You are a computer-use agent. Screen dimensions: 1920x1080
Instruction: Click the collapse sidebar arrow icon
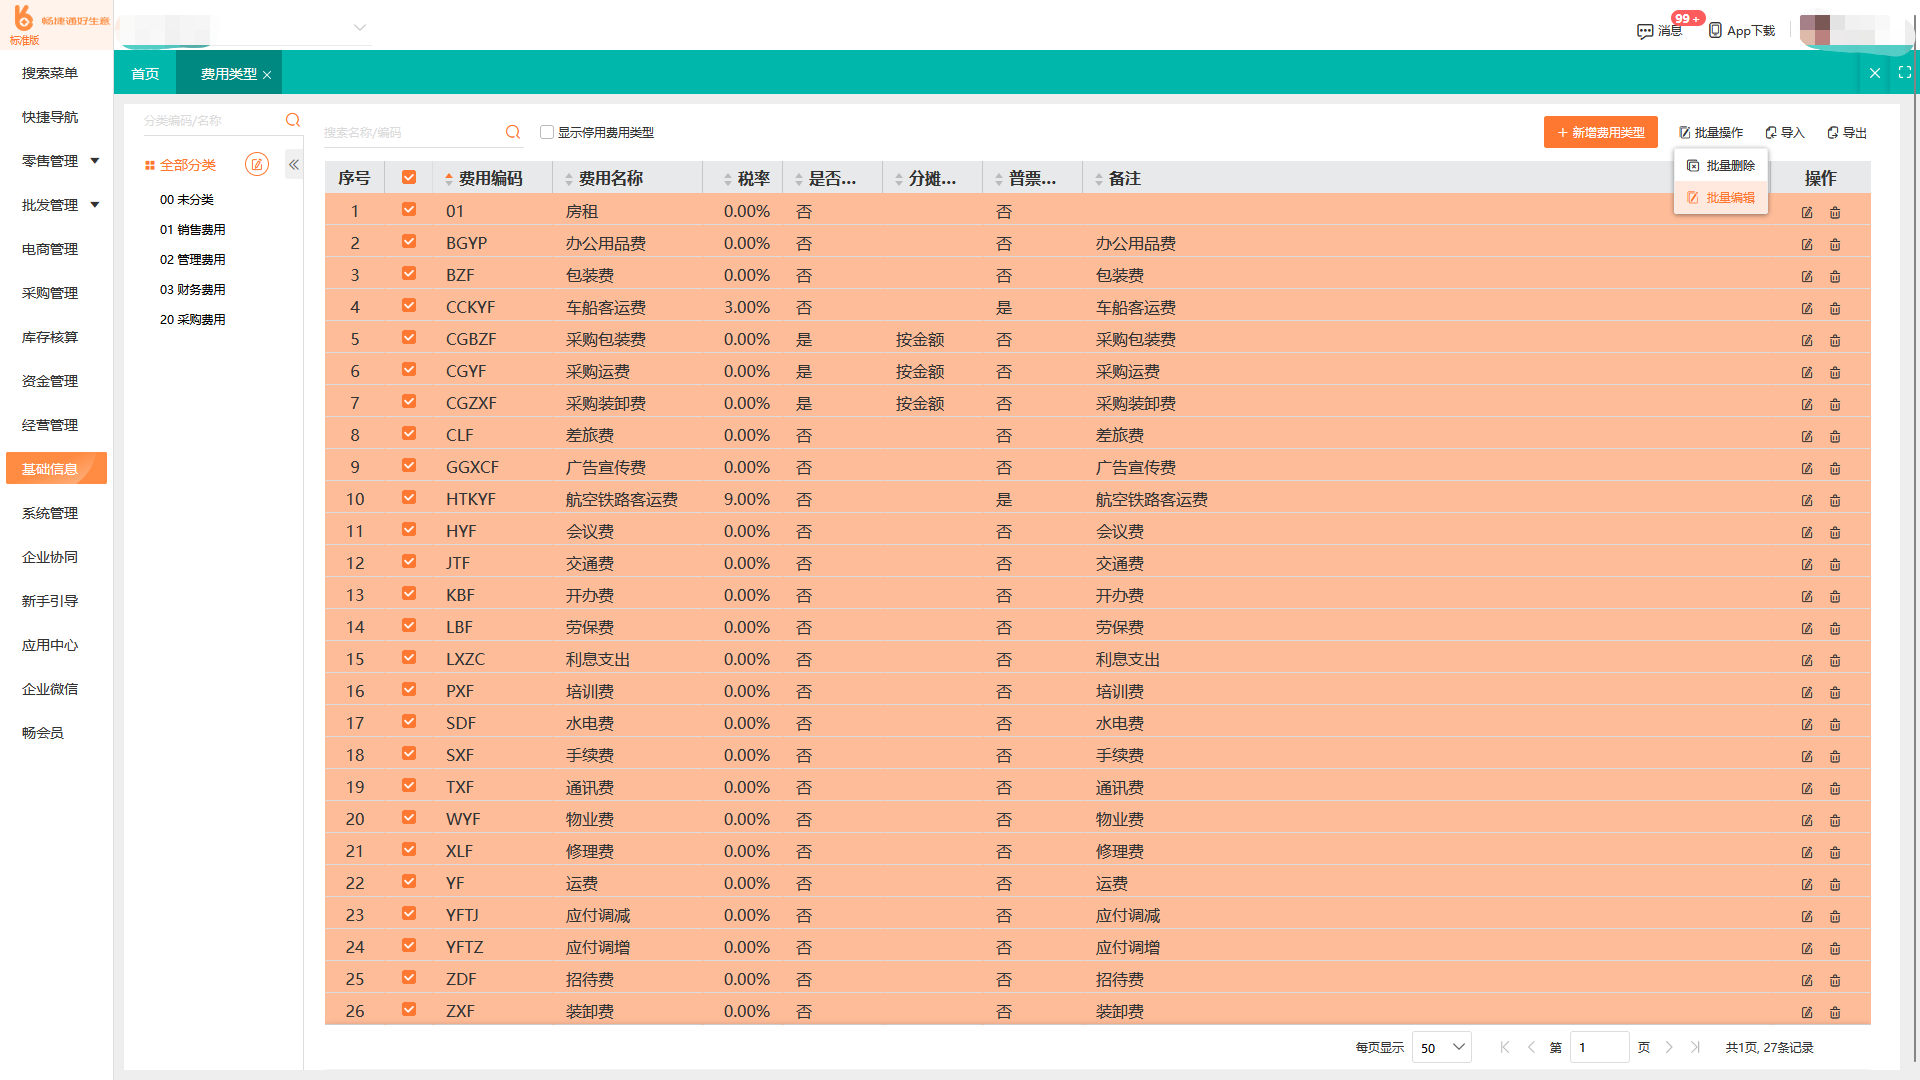(294, 164)
